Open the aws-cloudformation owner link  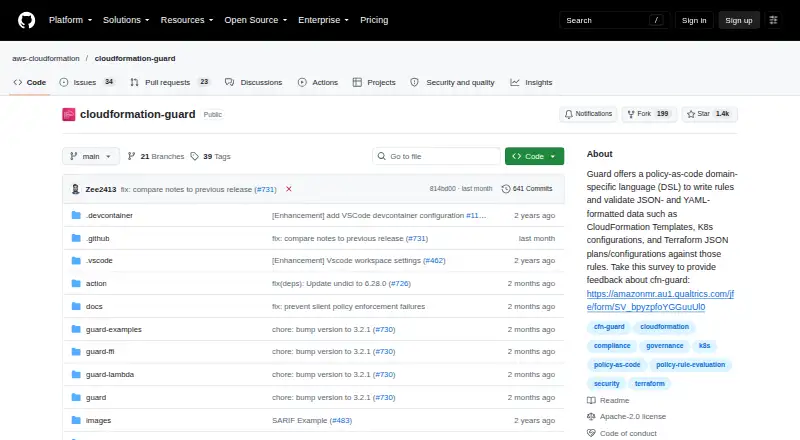pos(46,59)
